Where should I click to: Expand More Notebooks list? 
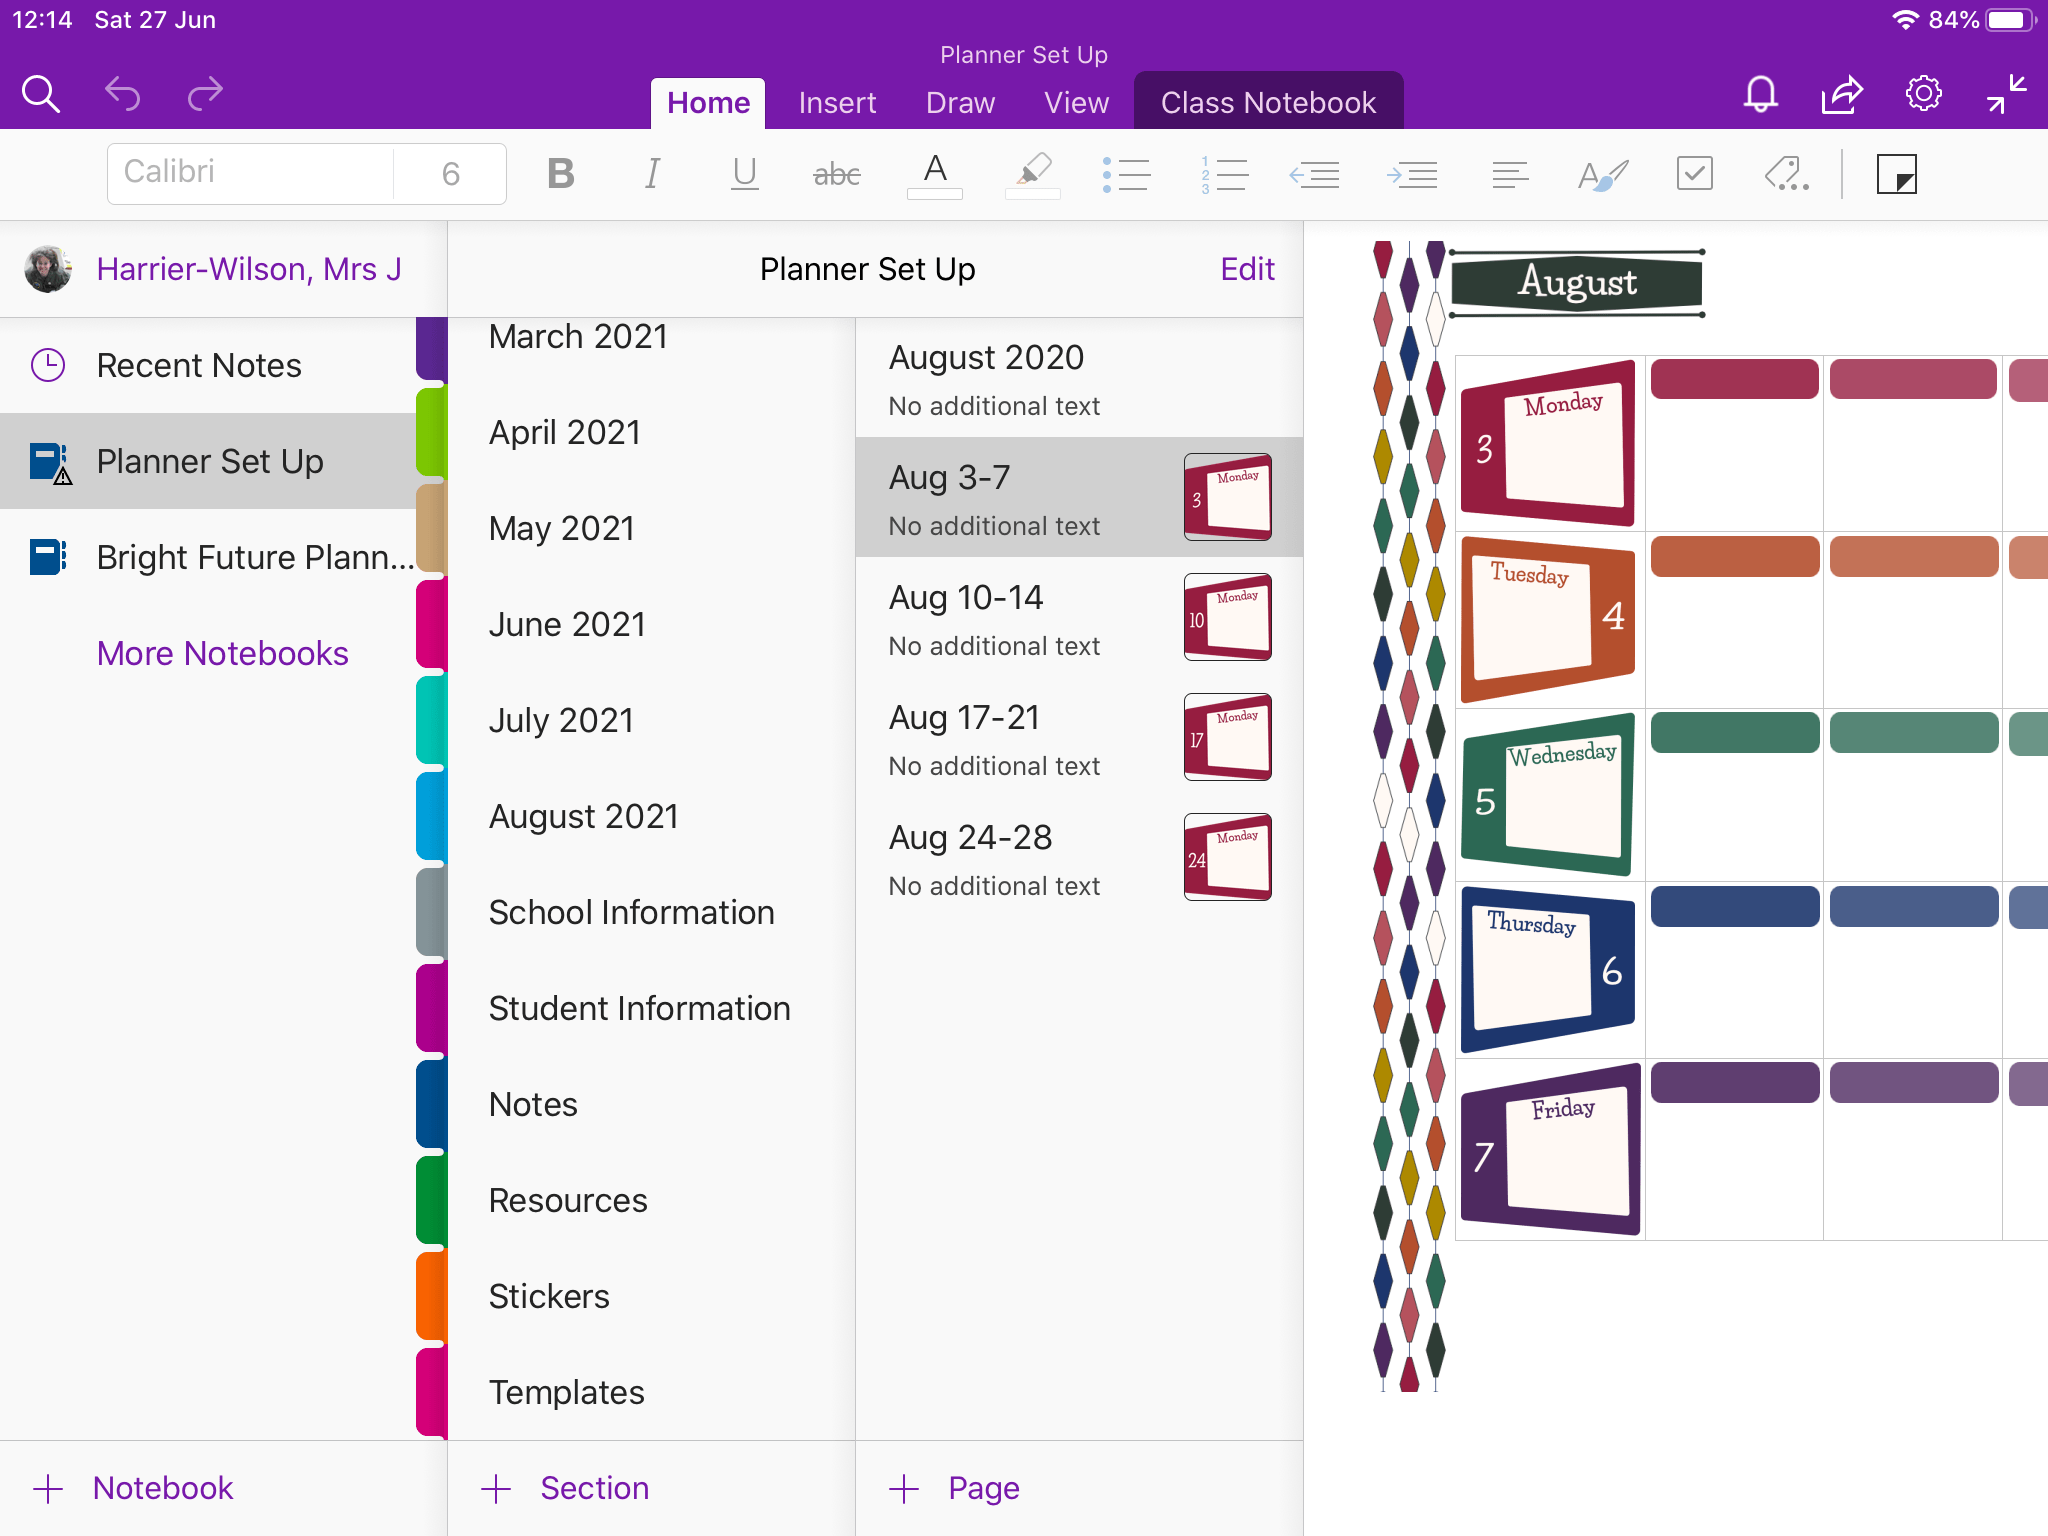tap(223, 652)
